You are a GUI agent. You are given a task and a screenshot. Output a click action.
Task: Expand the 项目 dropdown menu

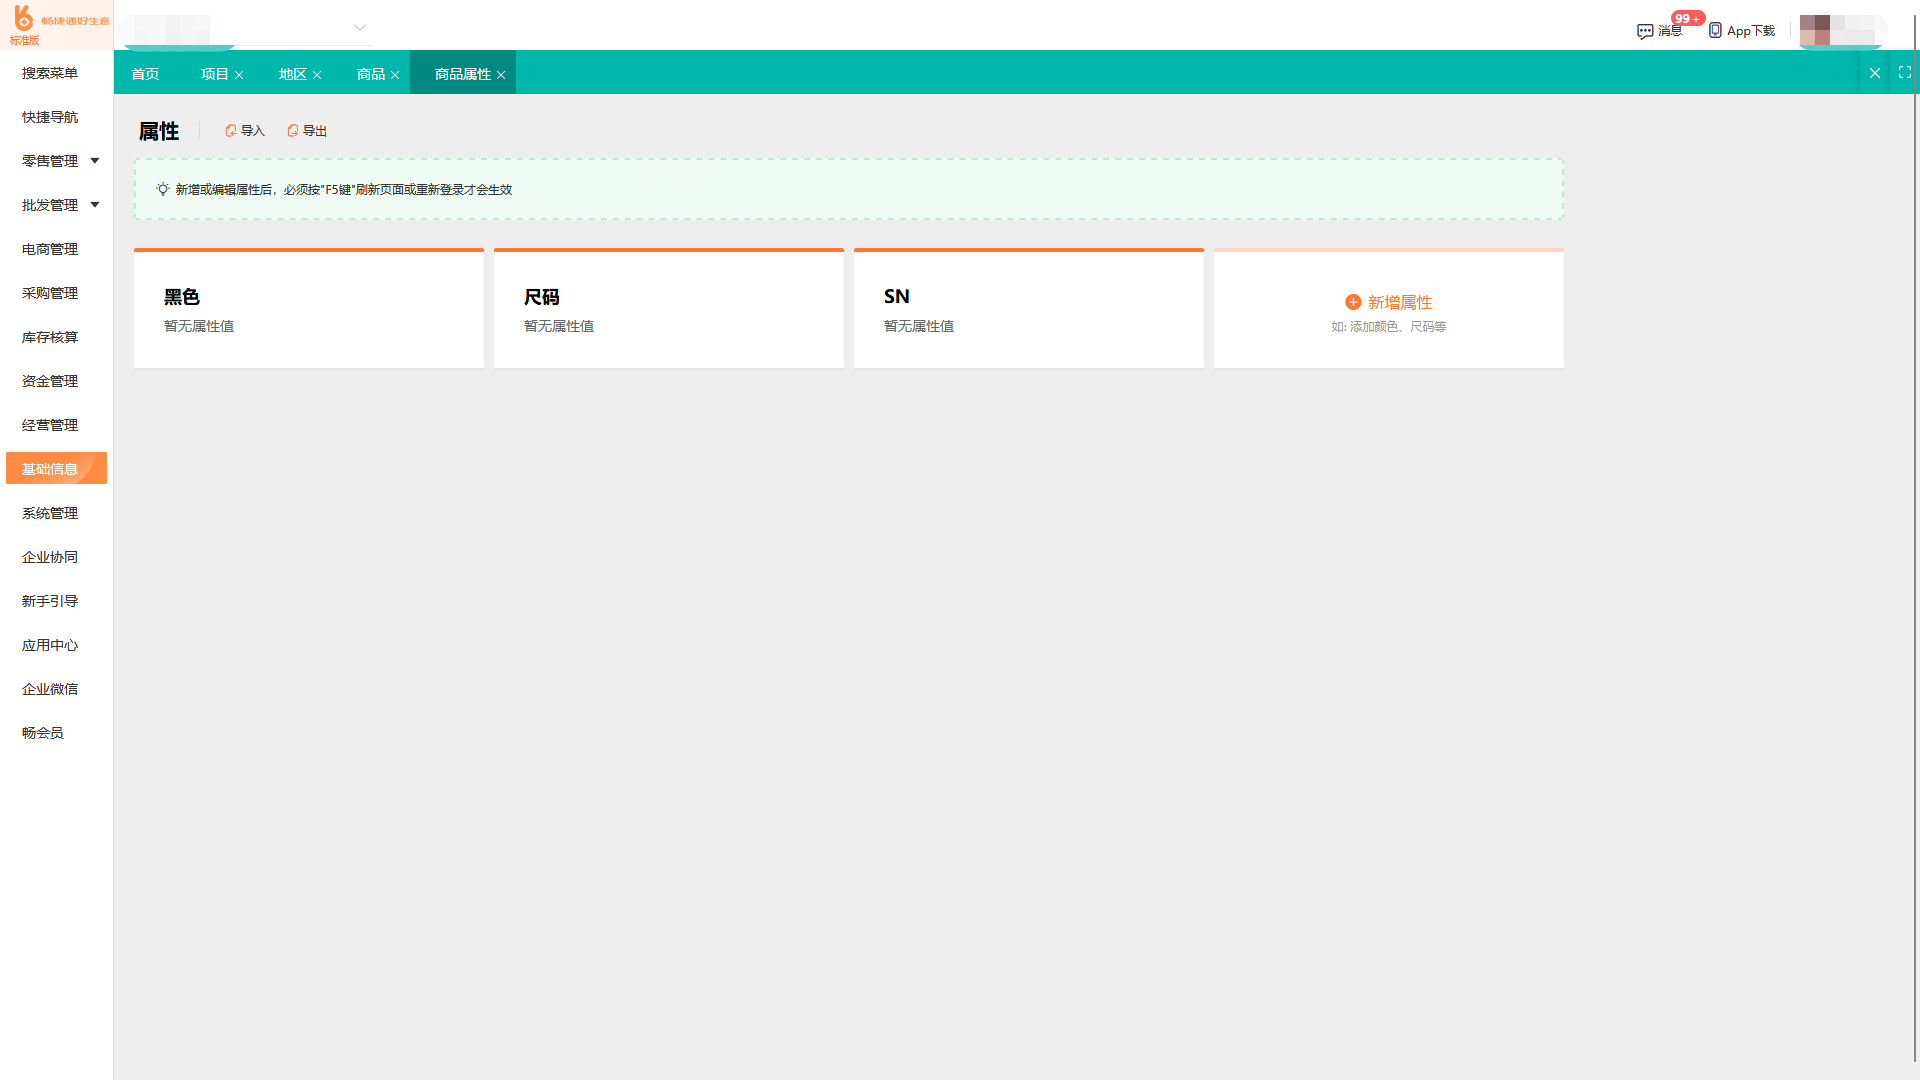click(214, 73)
